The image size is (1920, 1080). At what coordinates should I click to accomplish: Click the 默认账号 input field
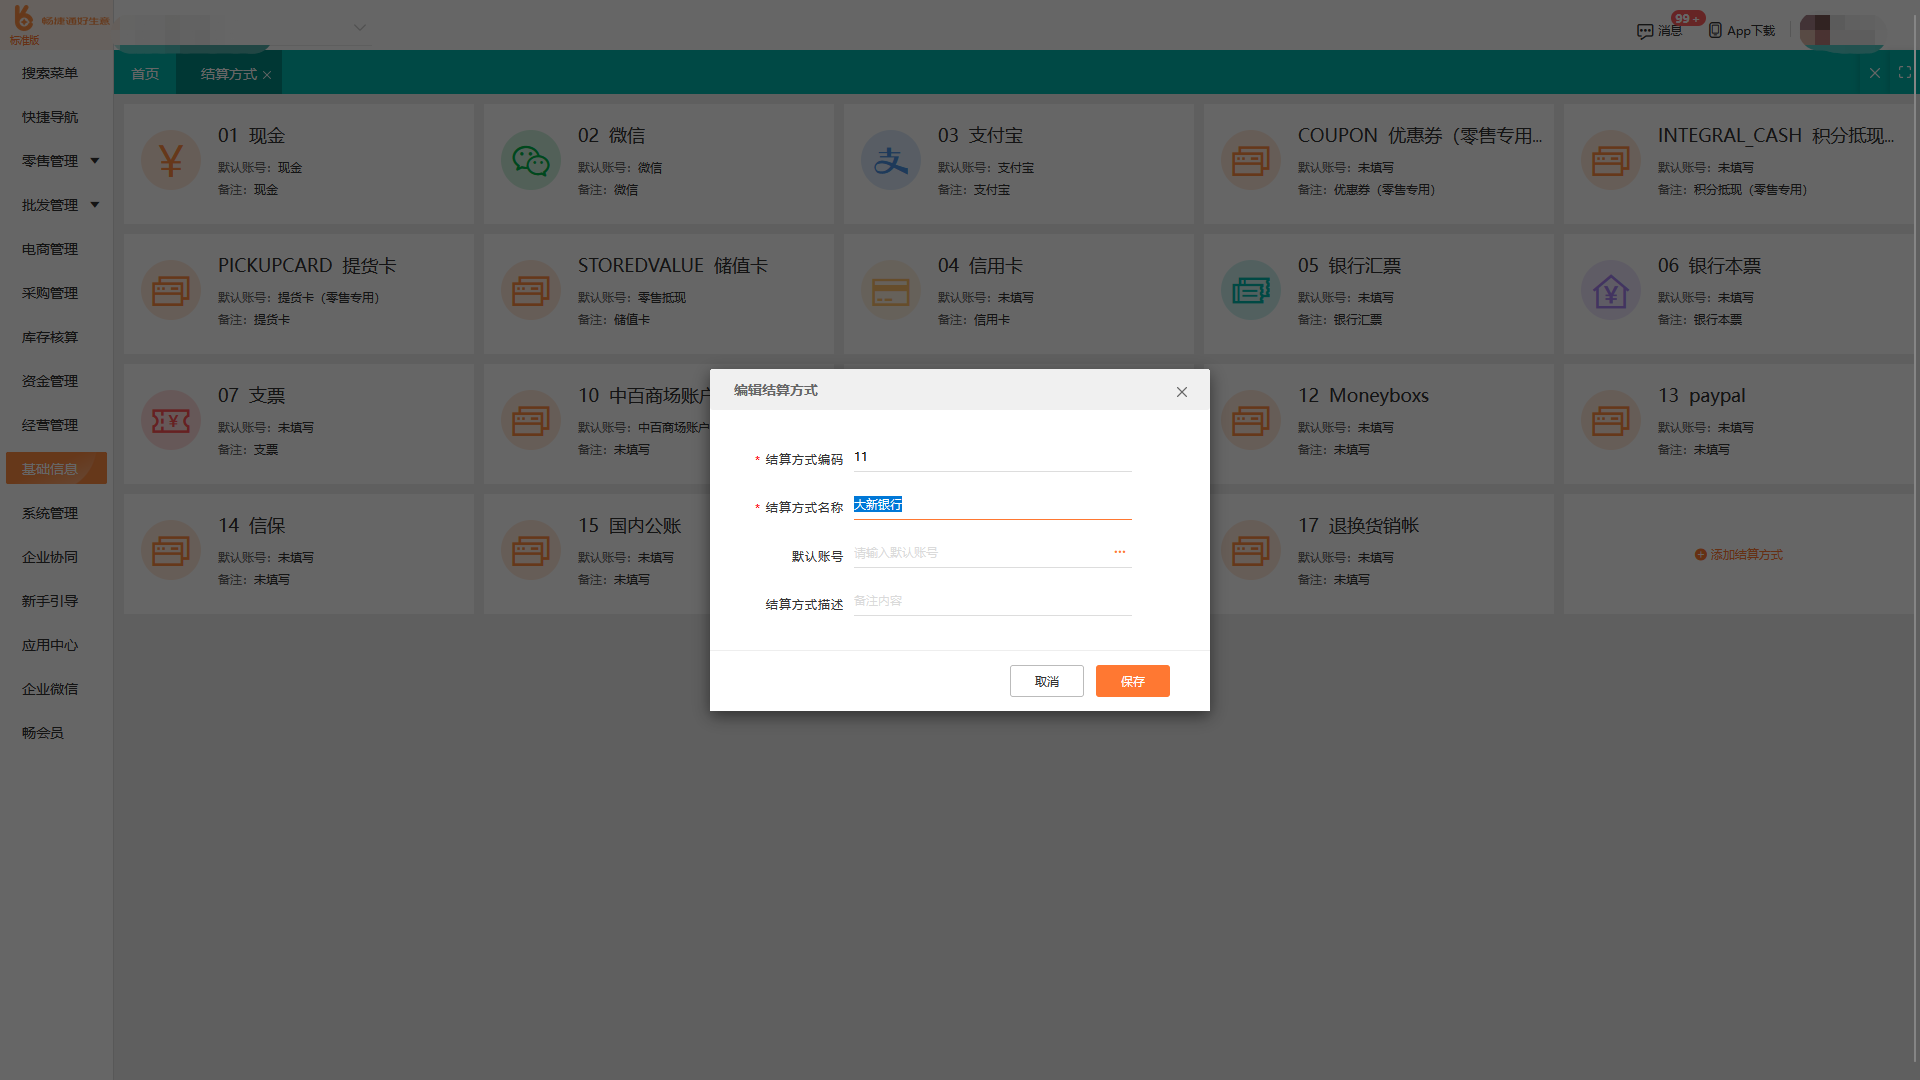point(981,553)
